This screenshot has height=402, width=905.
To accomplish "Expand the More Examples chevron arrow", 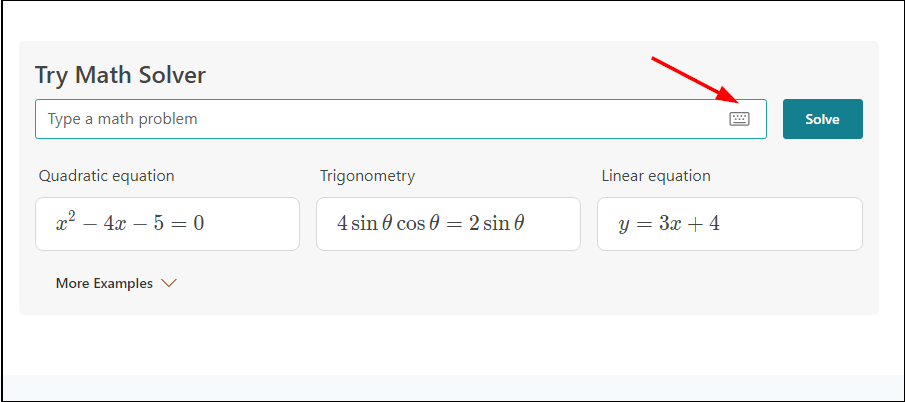I will coord(169,284).
